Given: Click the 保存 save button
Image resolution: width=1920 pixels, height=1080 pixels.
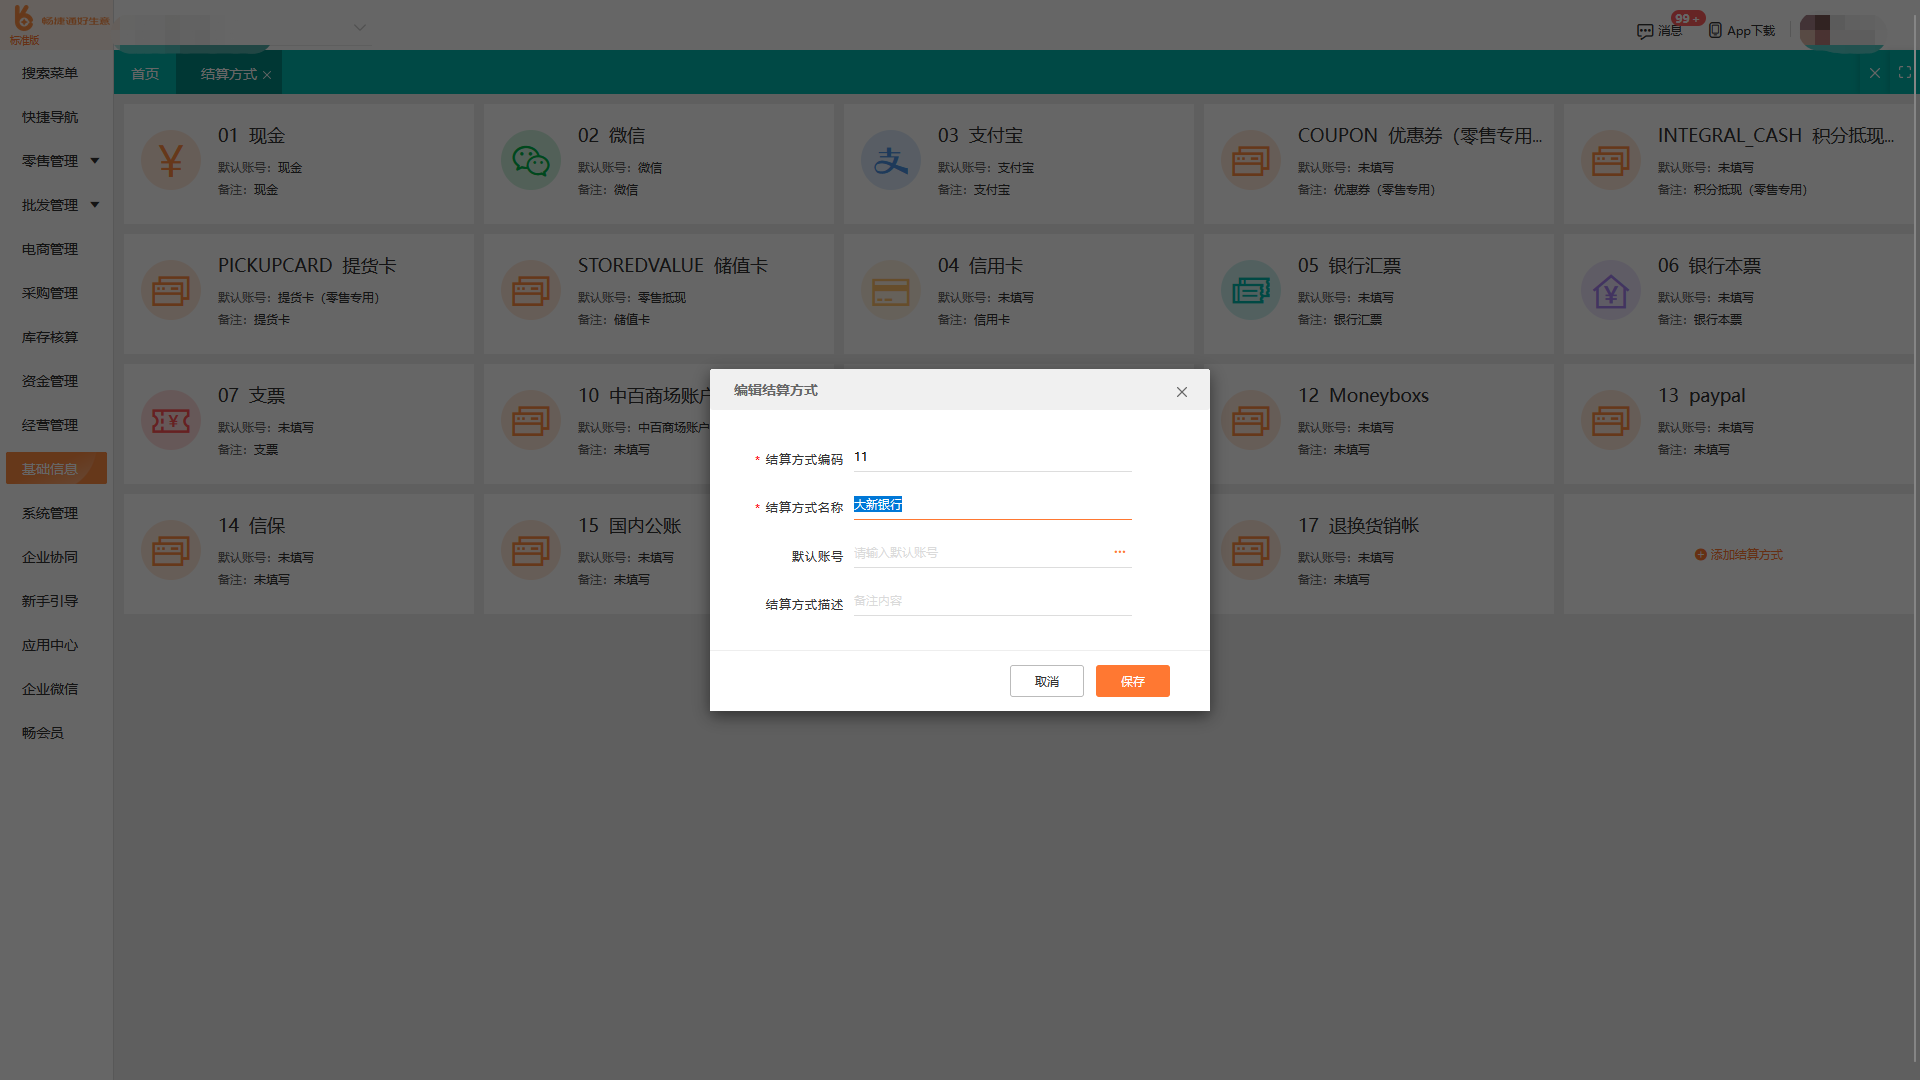Looking at the screenshot, I should (x=1131, y=680).
